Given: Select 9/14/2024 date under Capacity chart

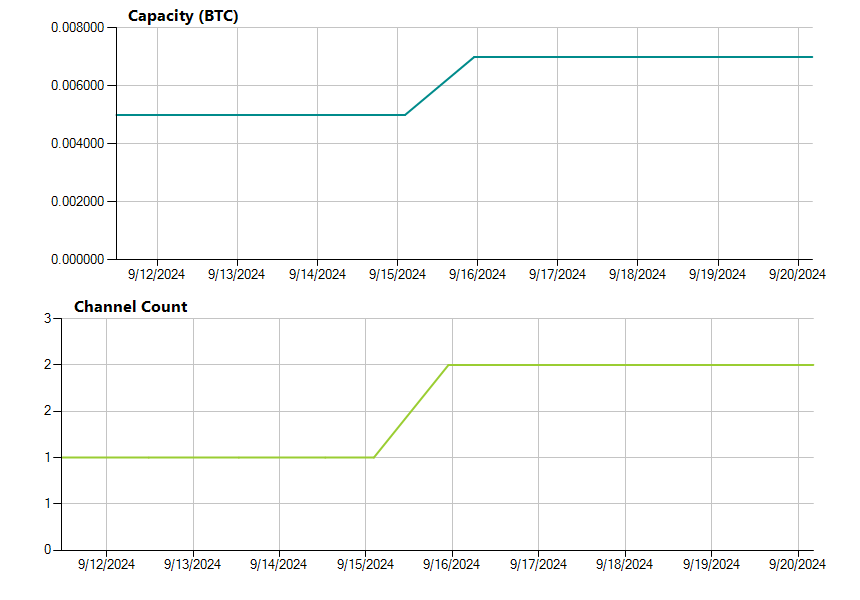Looking at the screenshot, I should [317, 274].
